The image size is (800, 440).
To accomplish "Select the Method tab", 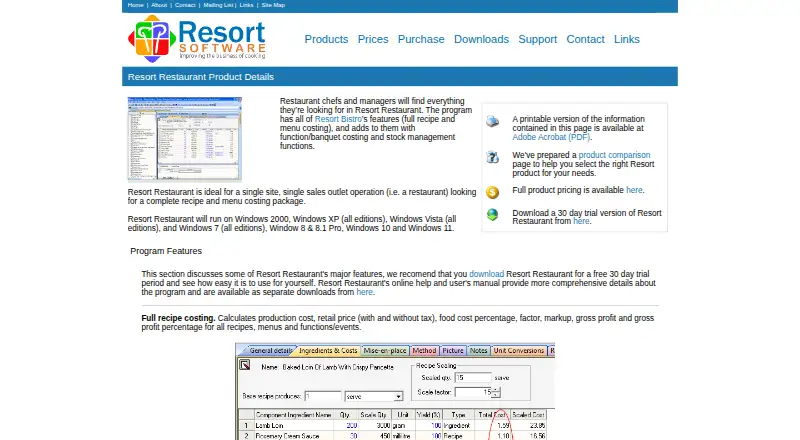I will pos(424,351).
